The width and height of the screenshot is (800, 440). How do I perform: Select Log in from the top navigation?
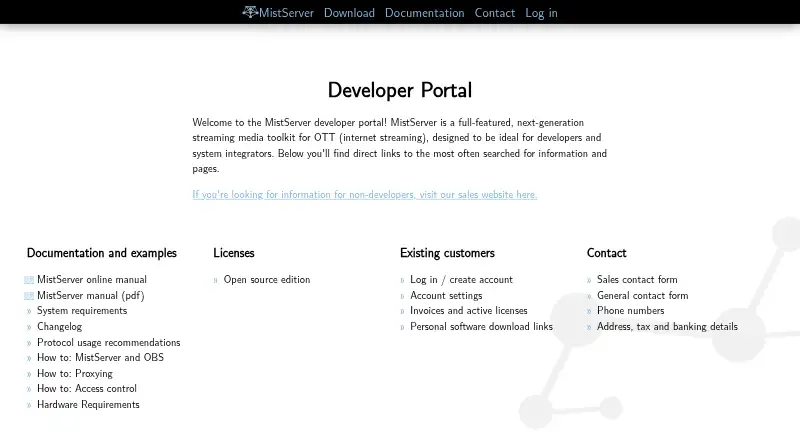tap(541, 13)
